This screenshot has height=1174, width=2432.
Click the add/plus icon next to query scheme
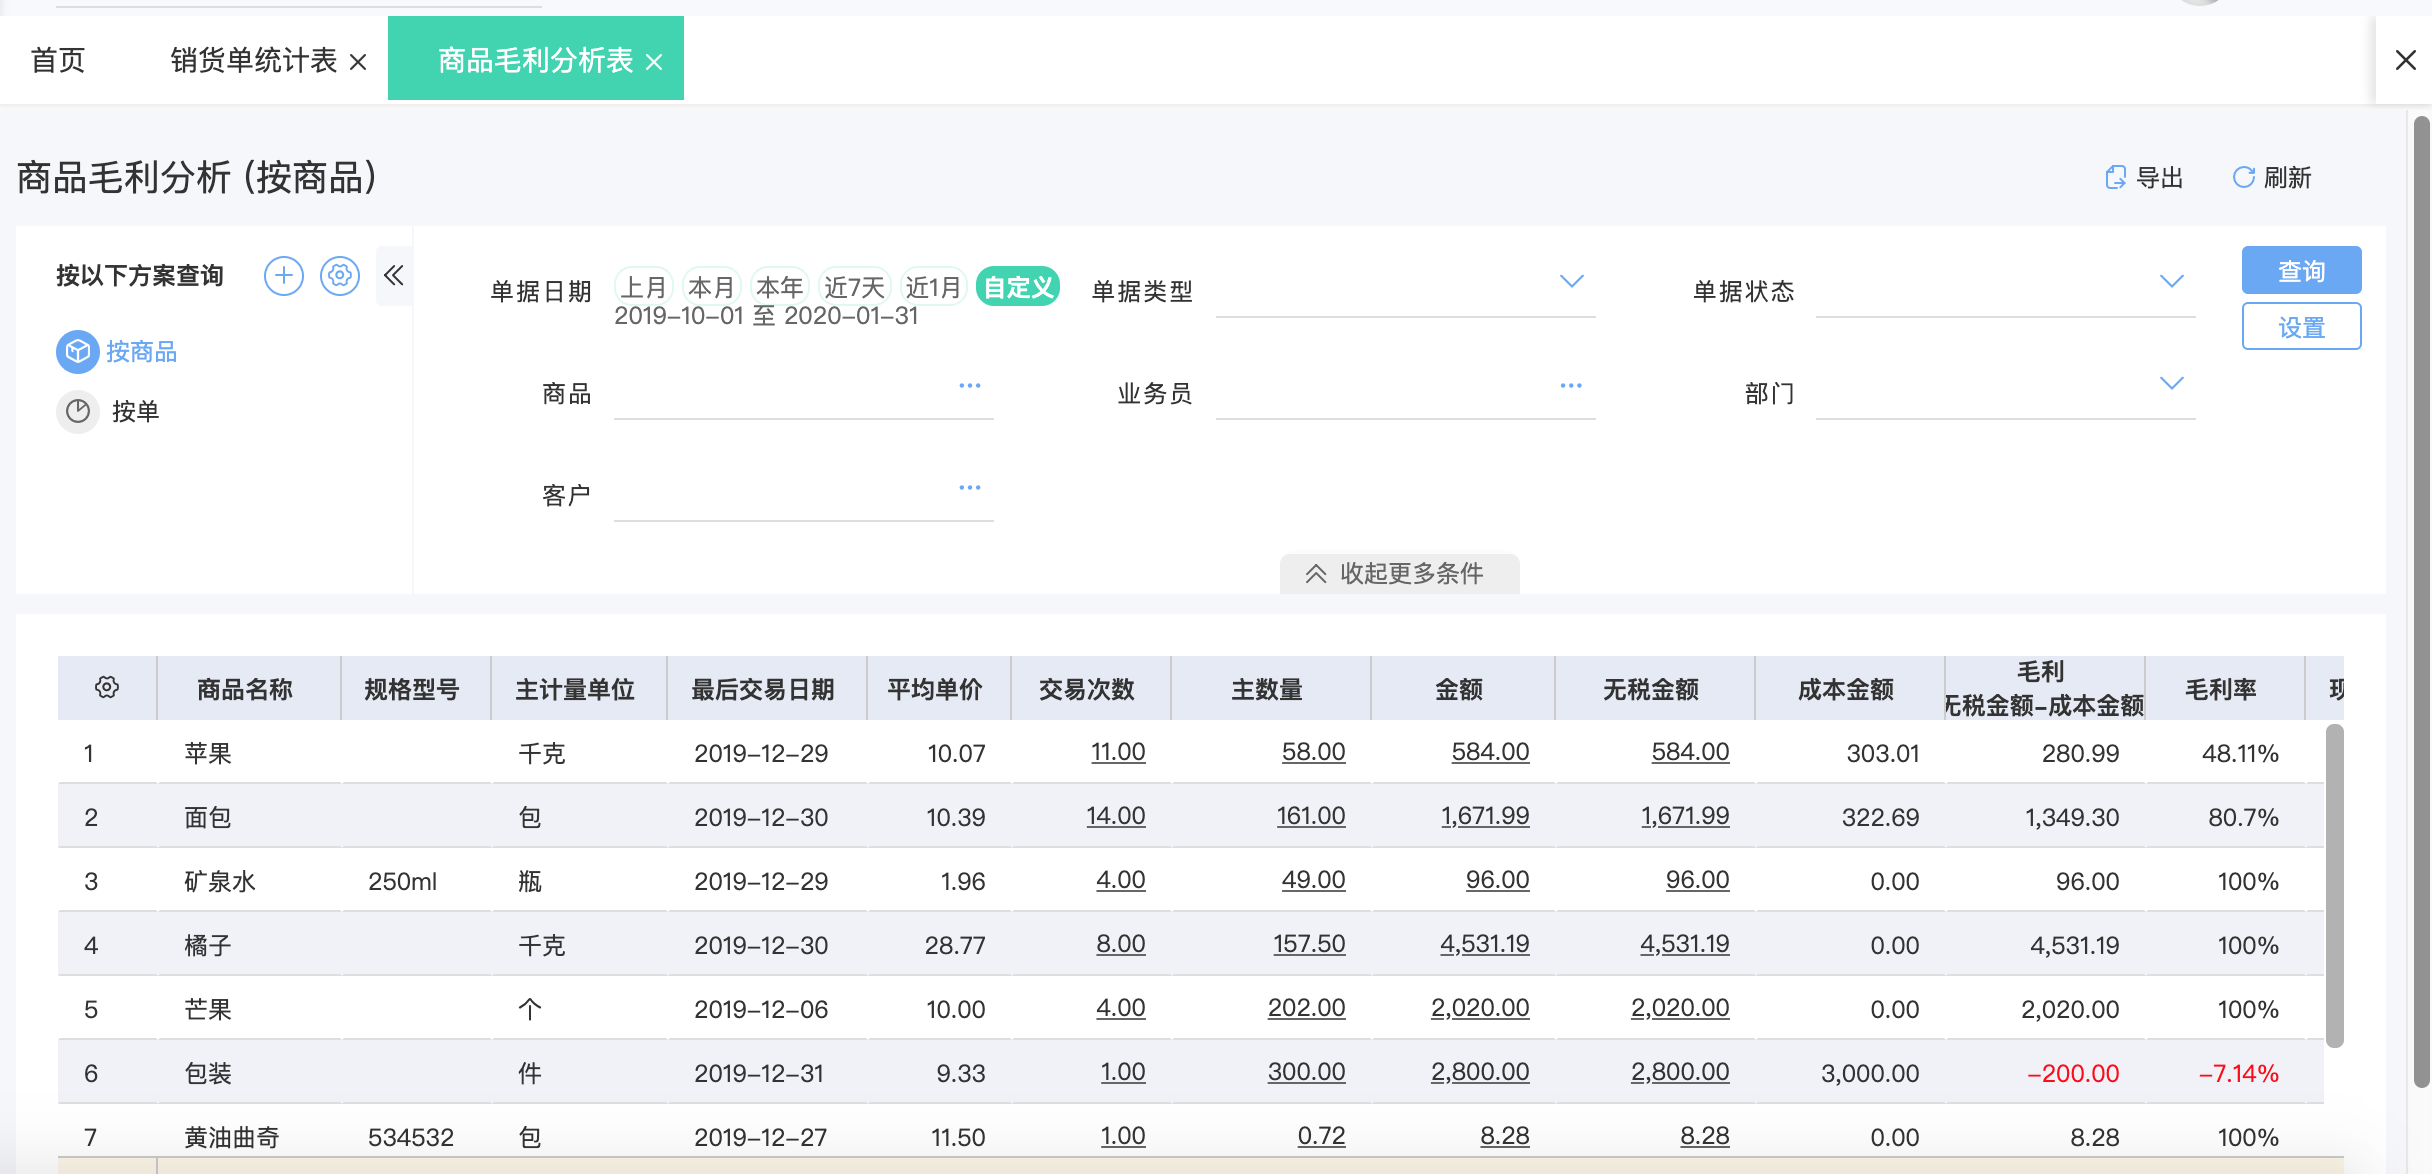pyautogui.click(x=287, y=276)
